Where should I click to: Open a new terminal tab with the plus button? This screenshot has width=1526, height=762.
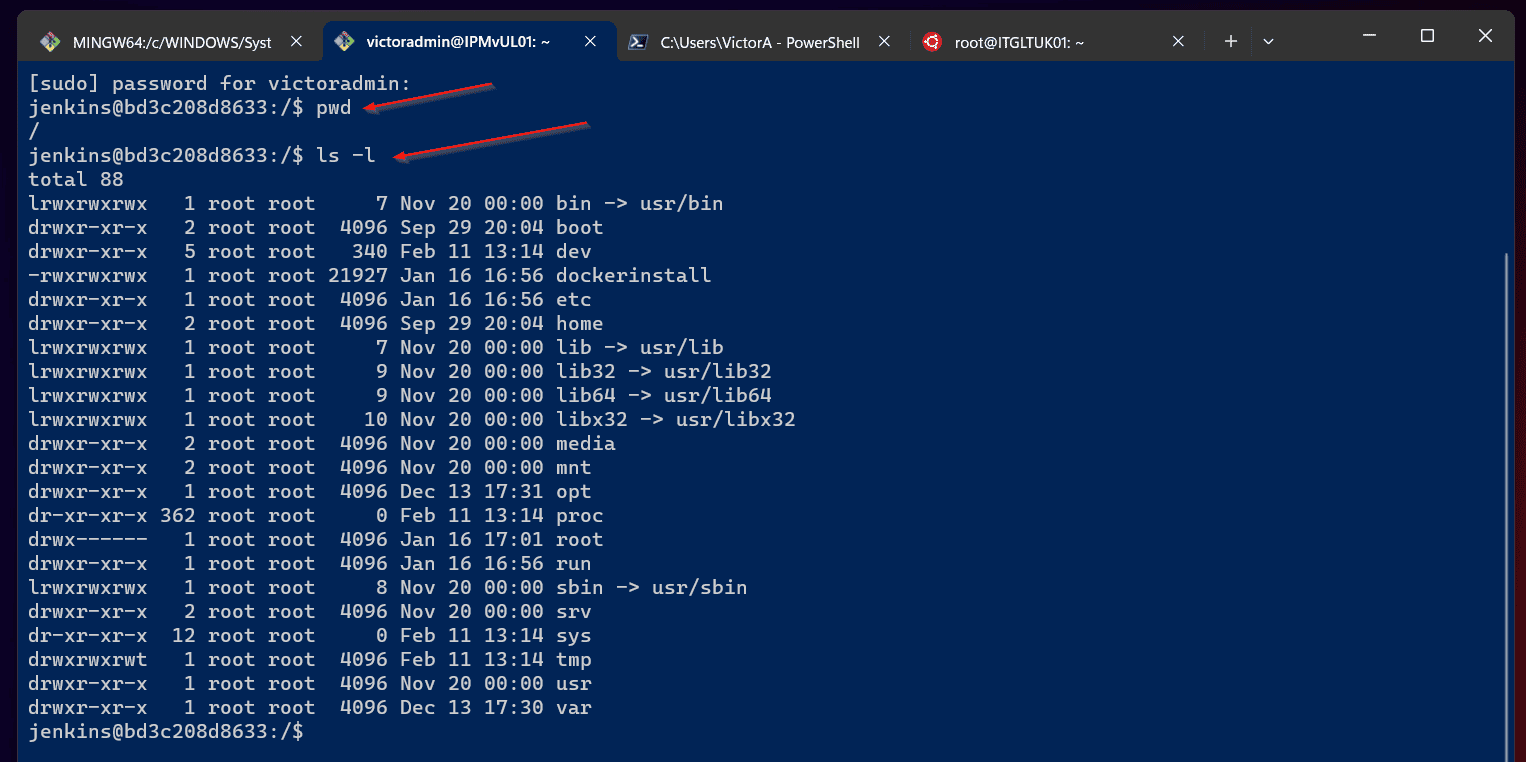(x=1229, y=41)
